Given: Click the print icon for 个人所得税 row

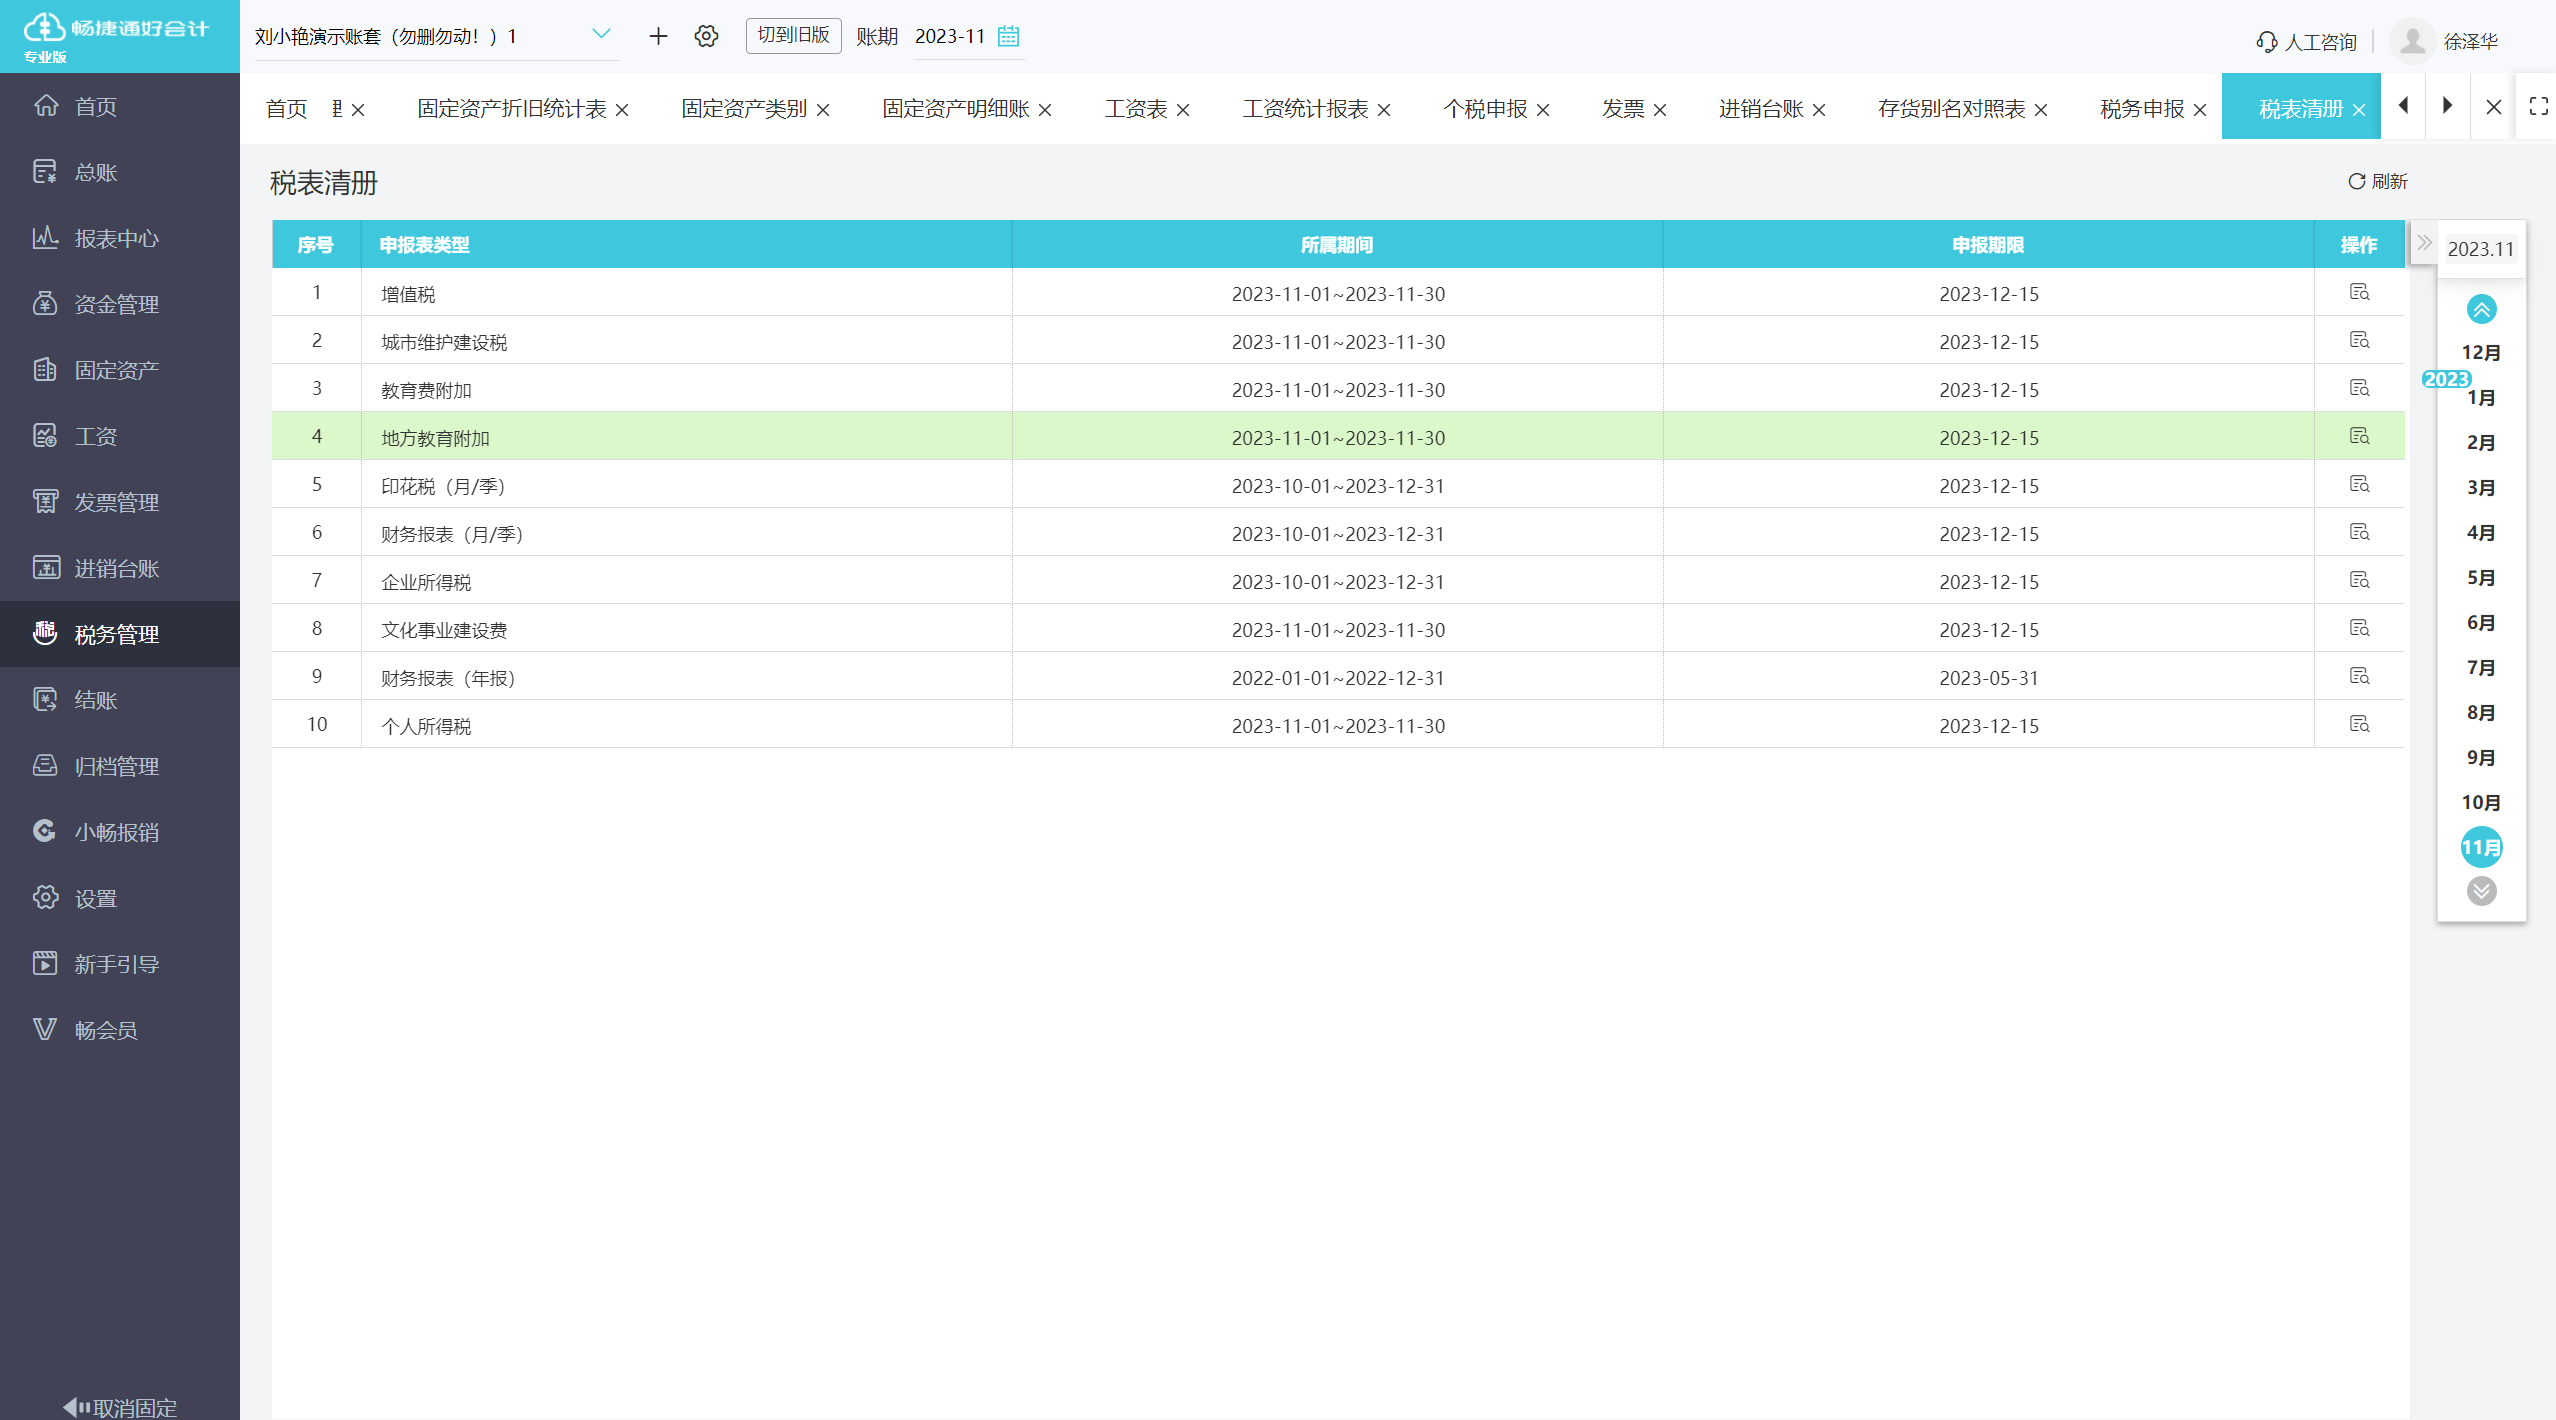Looking at the screenshot, I should pyautogui.click(x=2357, y=724).
